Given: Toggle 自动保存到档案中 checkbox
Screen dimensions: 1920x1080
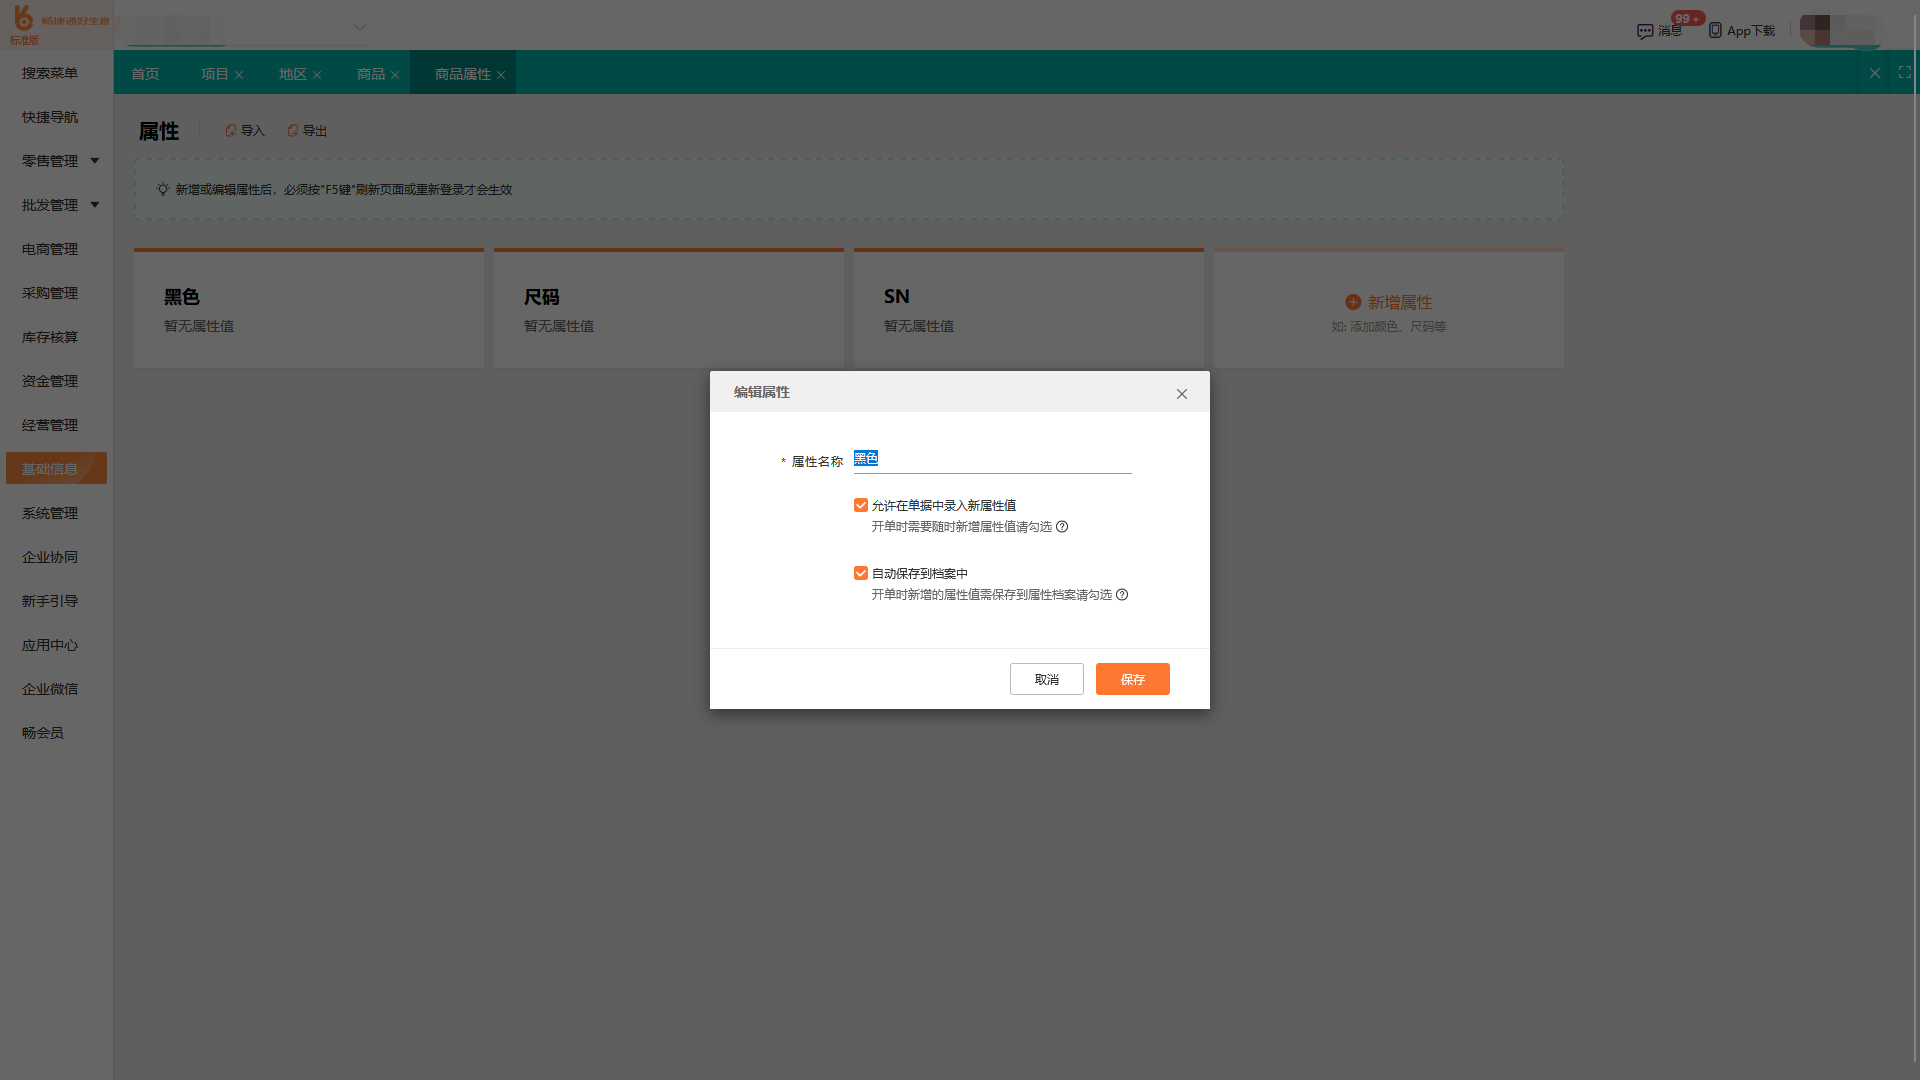Looking at the screenshot, I should [x=860, y=572].
